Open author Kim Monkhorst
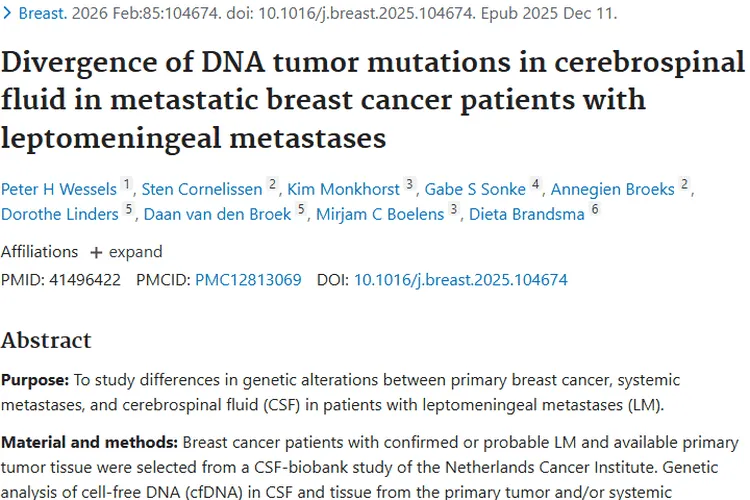The height and width of the screenshot is (500, 750). point(343,189)
